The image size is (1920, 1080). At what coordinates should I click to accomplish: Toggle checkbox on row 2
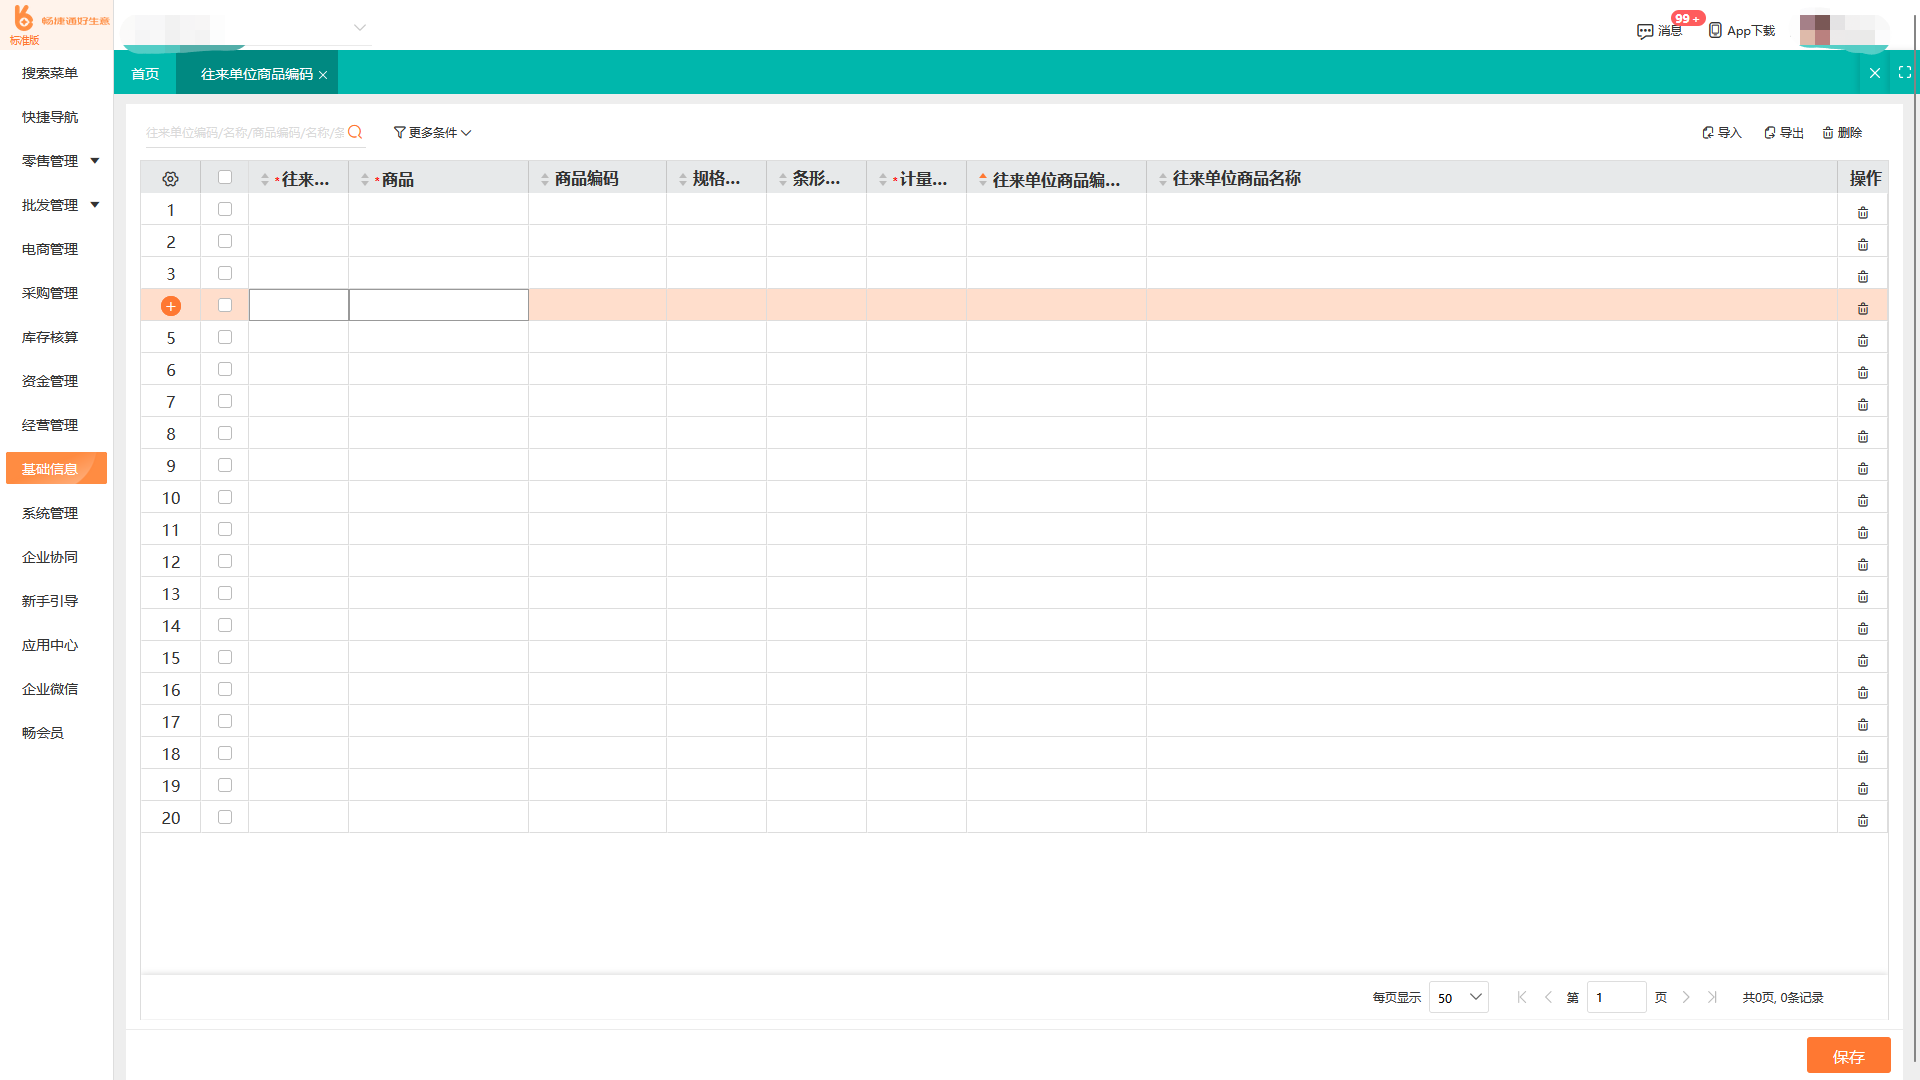coord(224,241)
